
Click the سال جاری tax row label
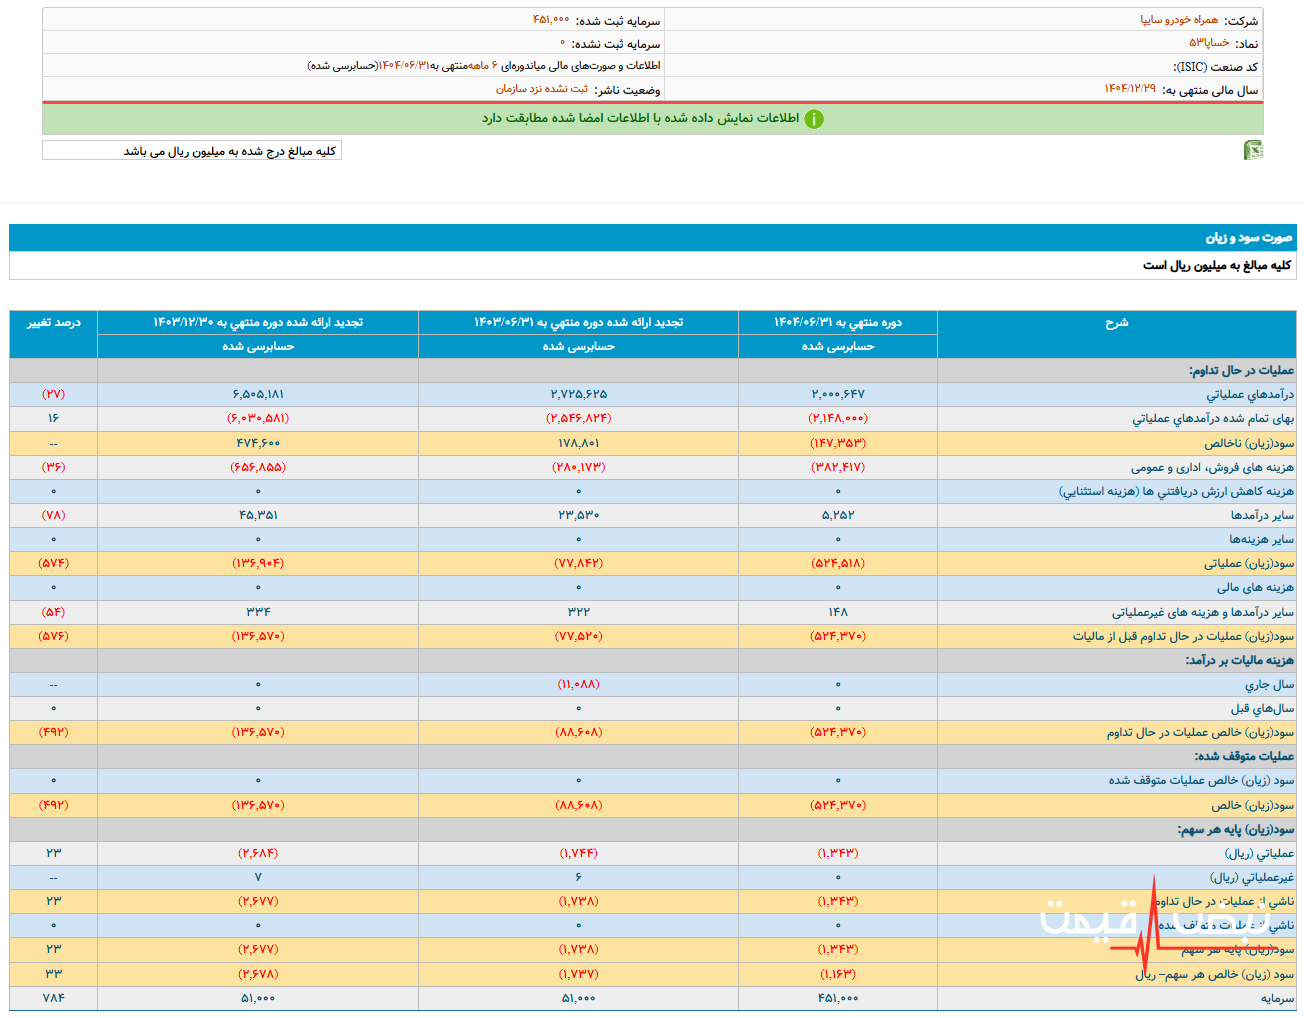[x=1269, y=685]
